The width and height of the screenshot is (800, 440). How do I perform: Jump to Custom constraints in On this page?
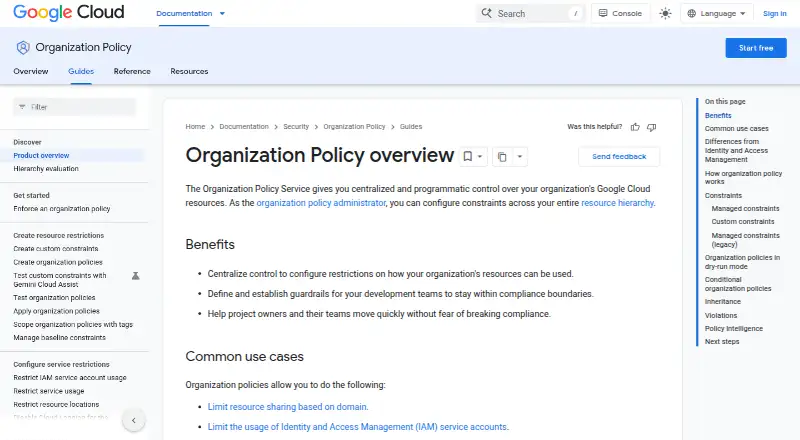pyautogui.click(x=743, y=222)
